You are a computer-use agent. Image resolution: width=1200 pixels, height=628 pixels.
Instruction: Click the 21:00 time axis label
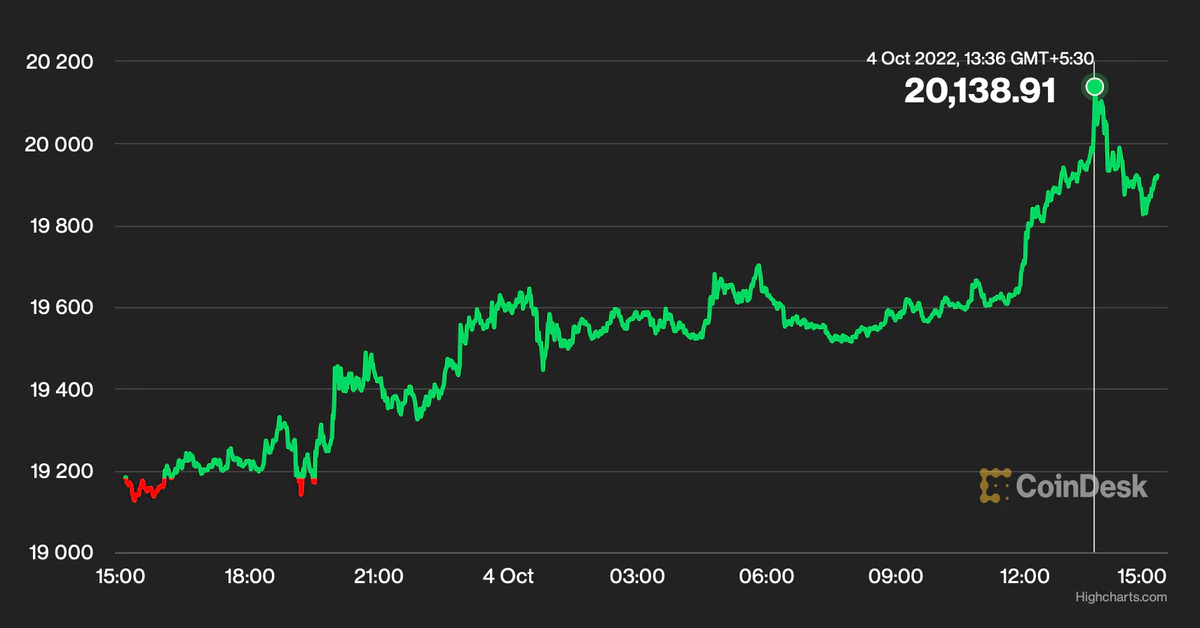378,576
